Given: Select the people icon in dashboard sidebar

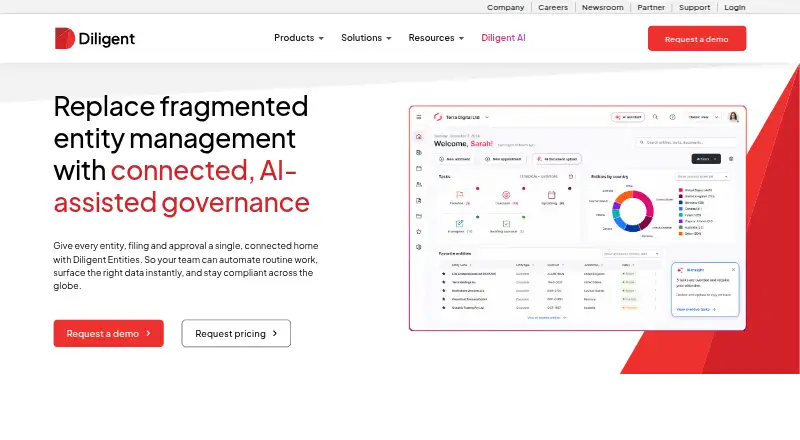Looking at the screenshot, I should point(419,184).
